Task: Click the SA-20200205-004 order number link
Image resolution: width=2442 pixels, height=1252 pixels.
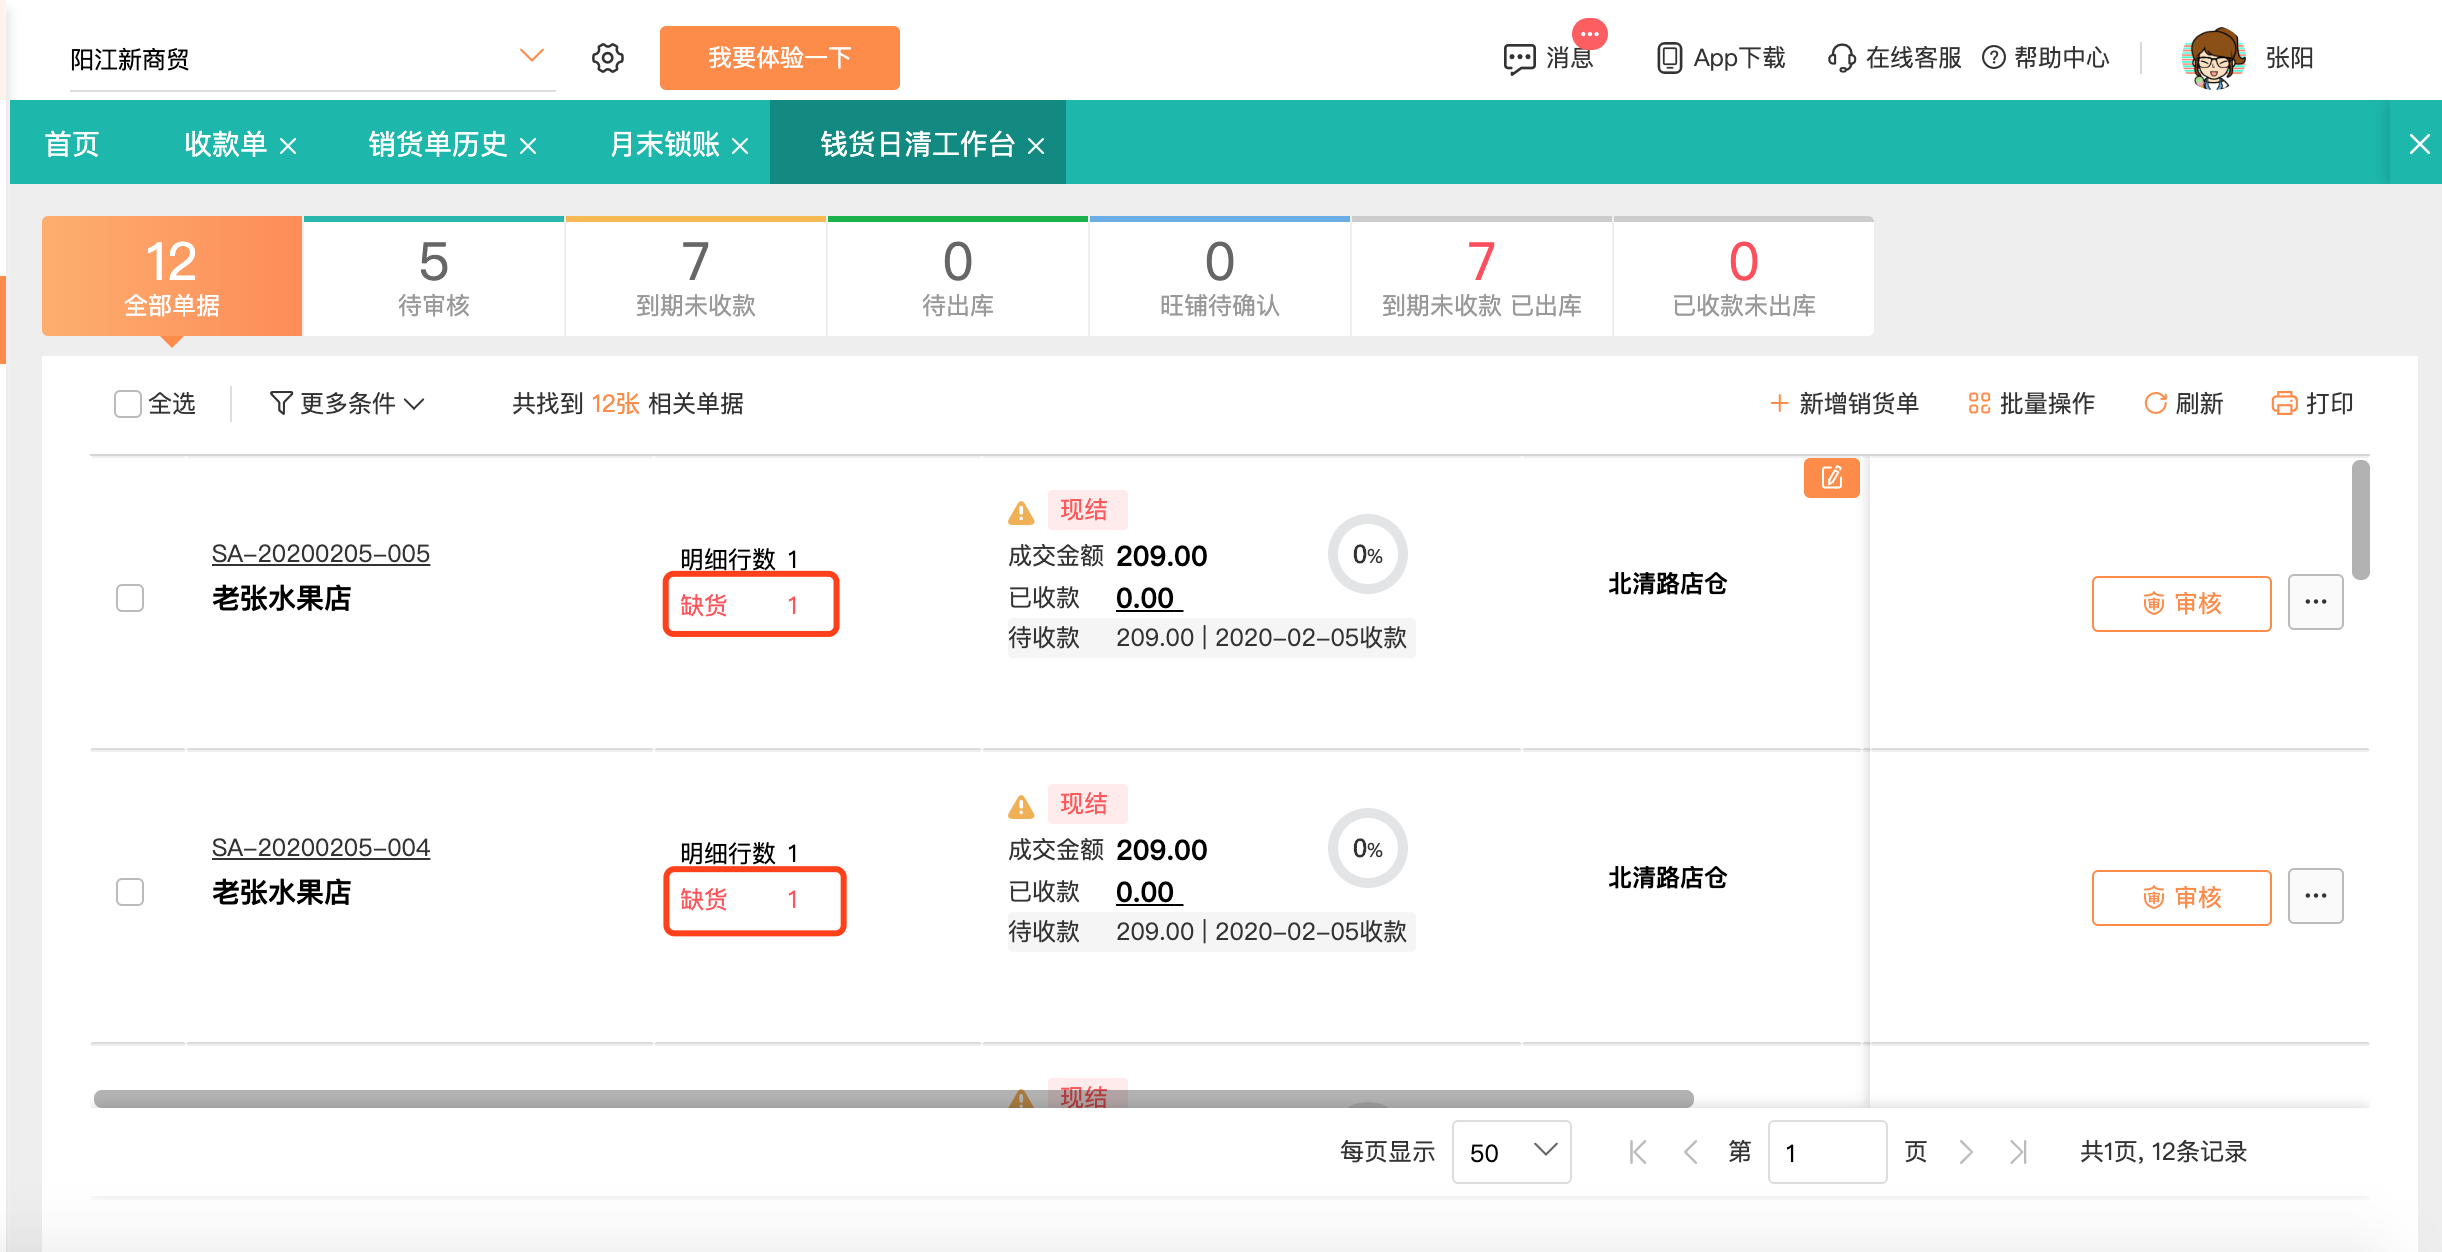Action: pyautogui.click(x=319, y=843)
